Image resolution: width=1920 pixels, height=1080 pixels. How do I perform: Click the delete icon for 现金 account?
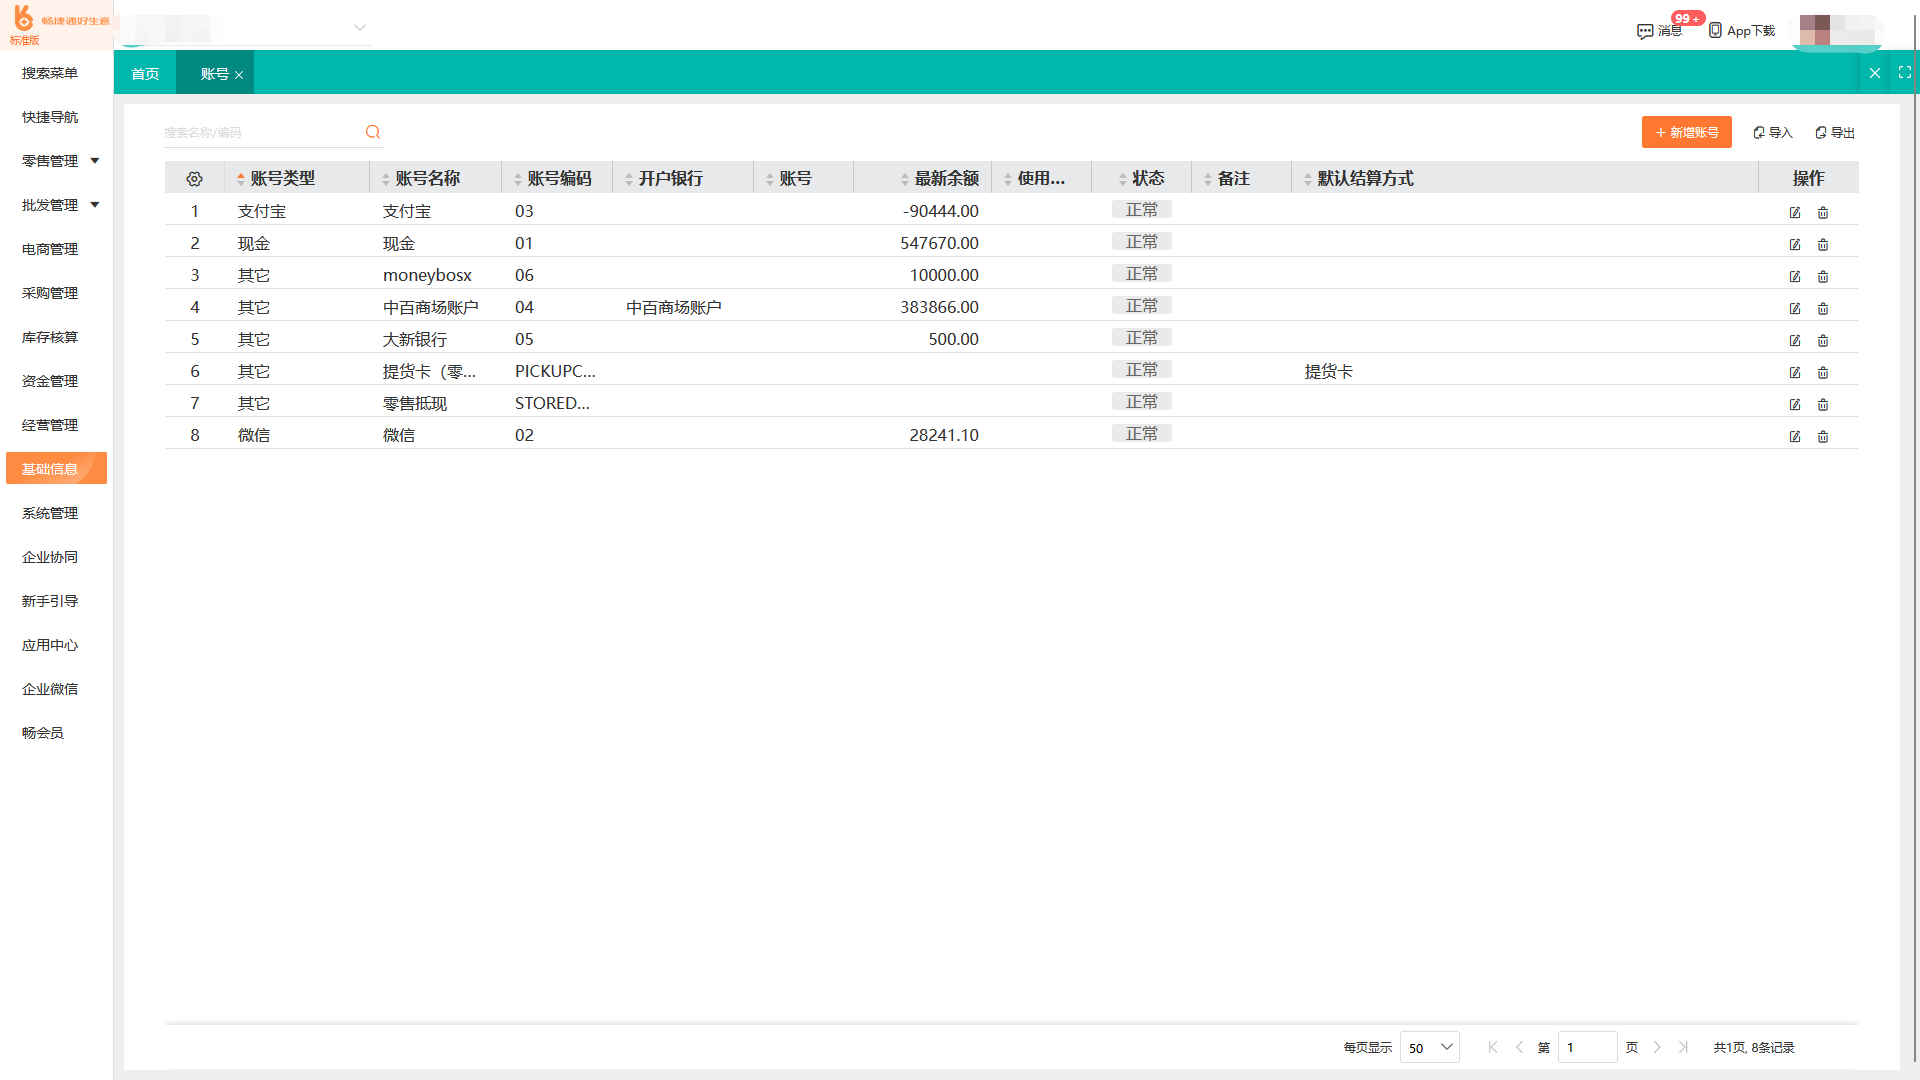(x=1824, y=243)
